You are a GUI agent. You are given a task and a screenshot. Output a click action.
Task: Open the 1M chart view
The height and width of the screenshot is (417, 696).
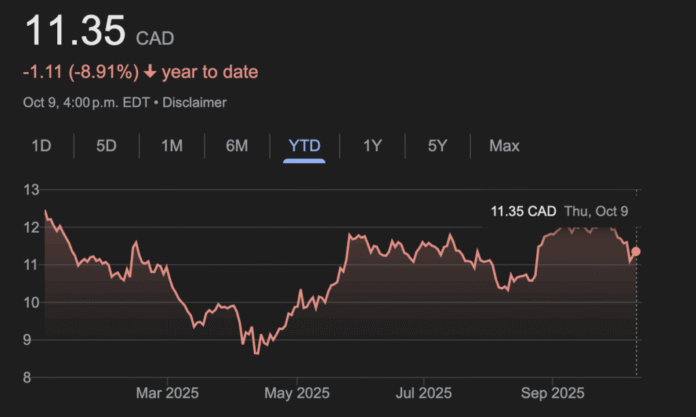click(172, 146)
